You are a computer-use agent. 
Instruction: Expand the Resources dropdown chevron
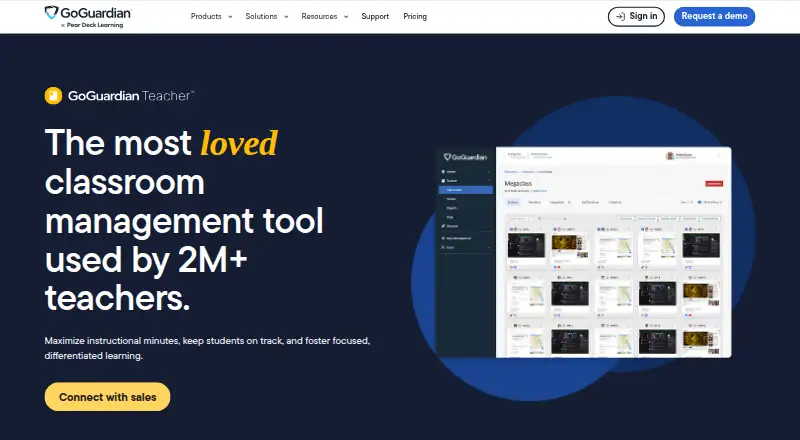(x=346, y=17)
